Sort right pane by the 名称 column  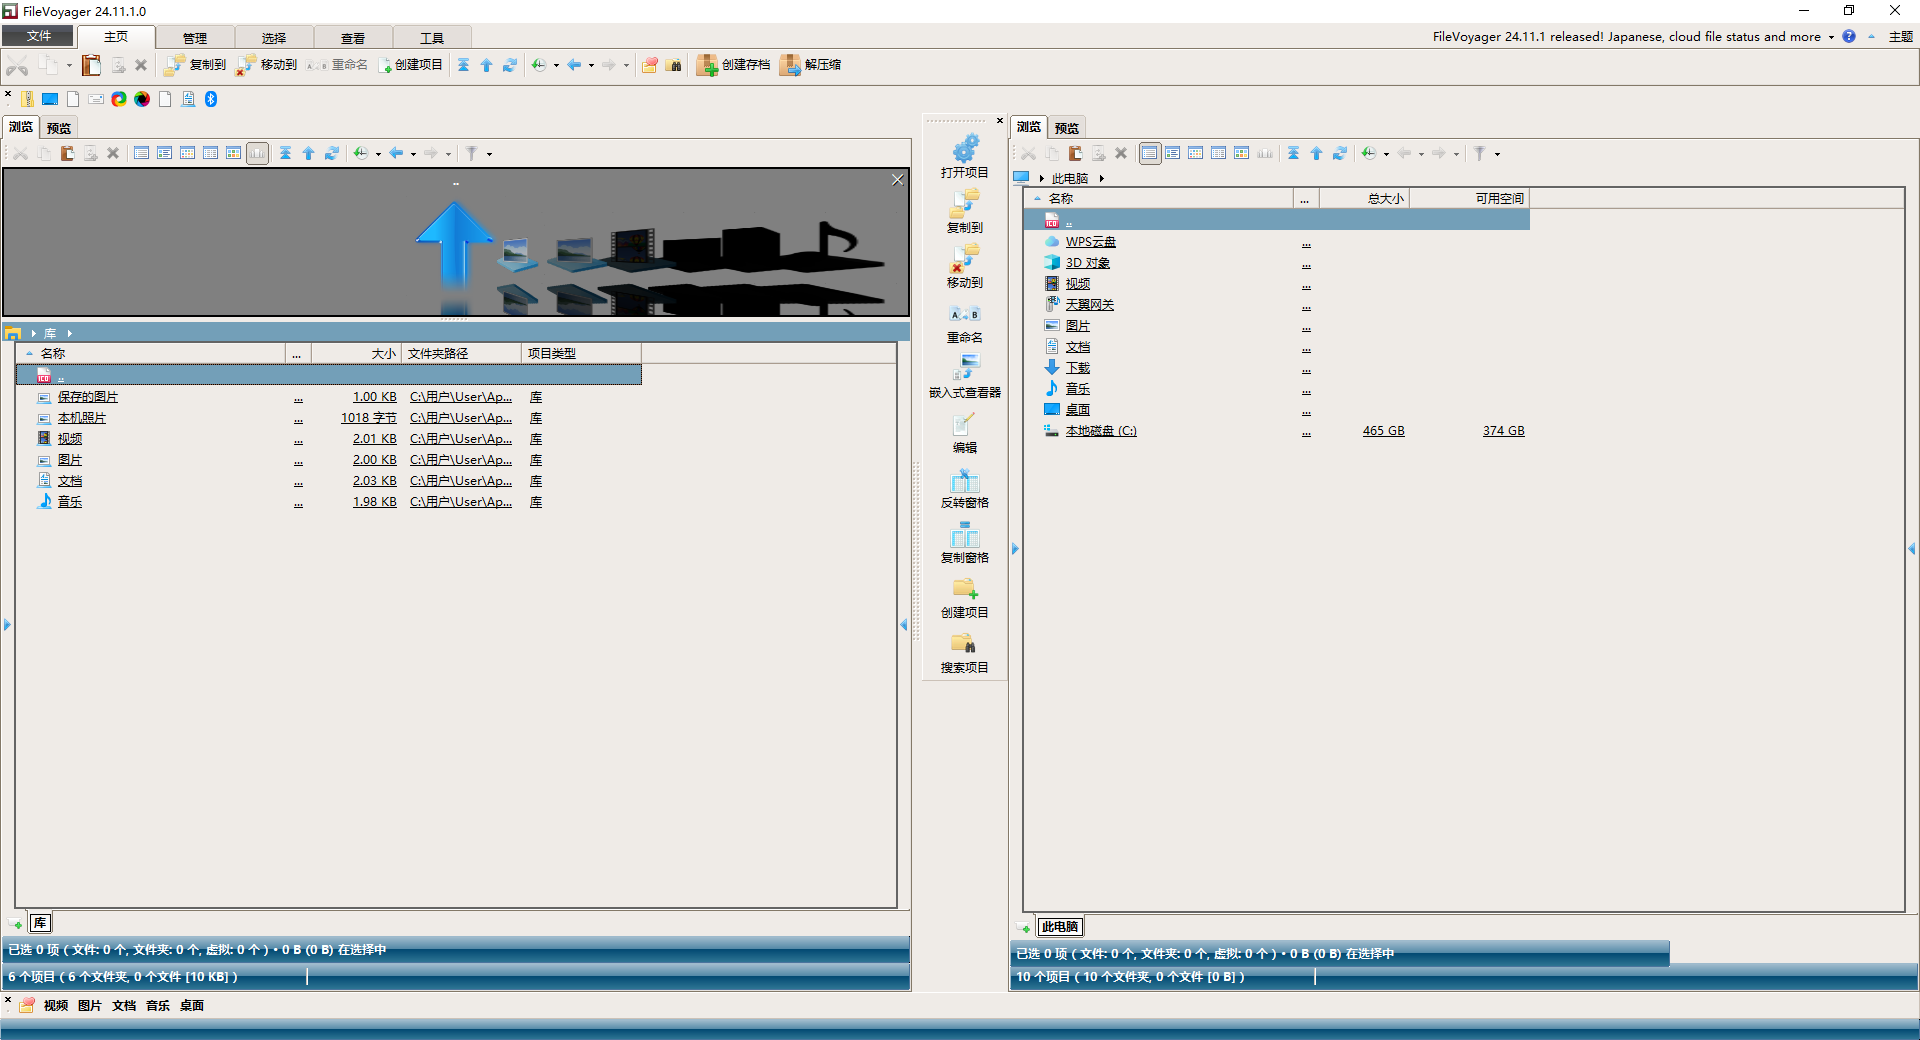[x=1063, y=198]
